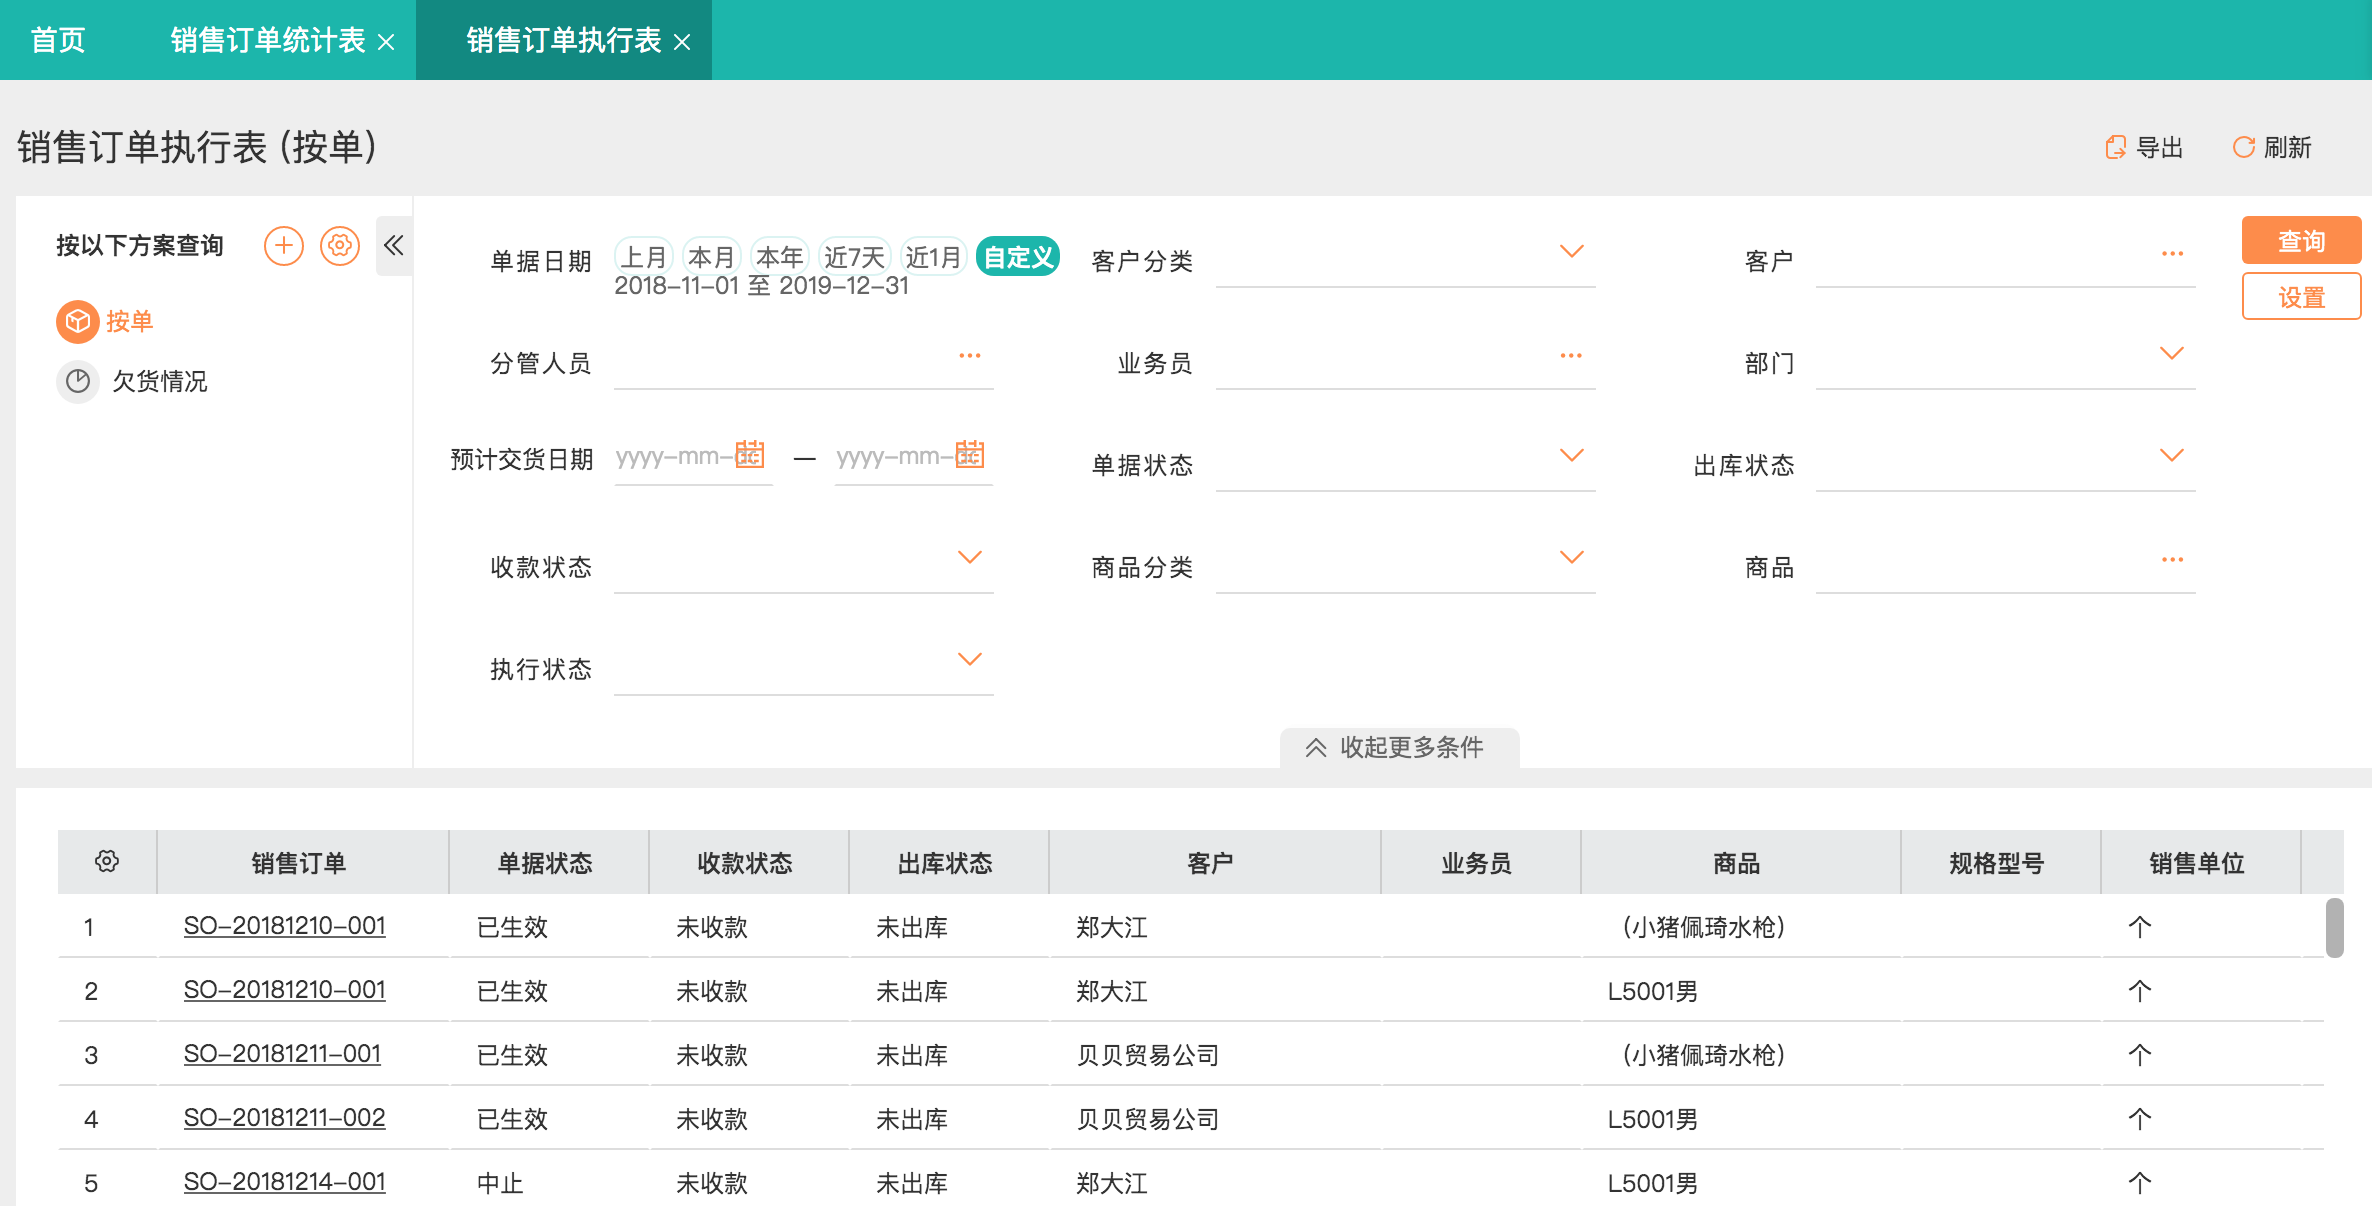Click the collapse arrow to hide query panel

pyautogui.click(x=395, y=246)
